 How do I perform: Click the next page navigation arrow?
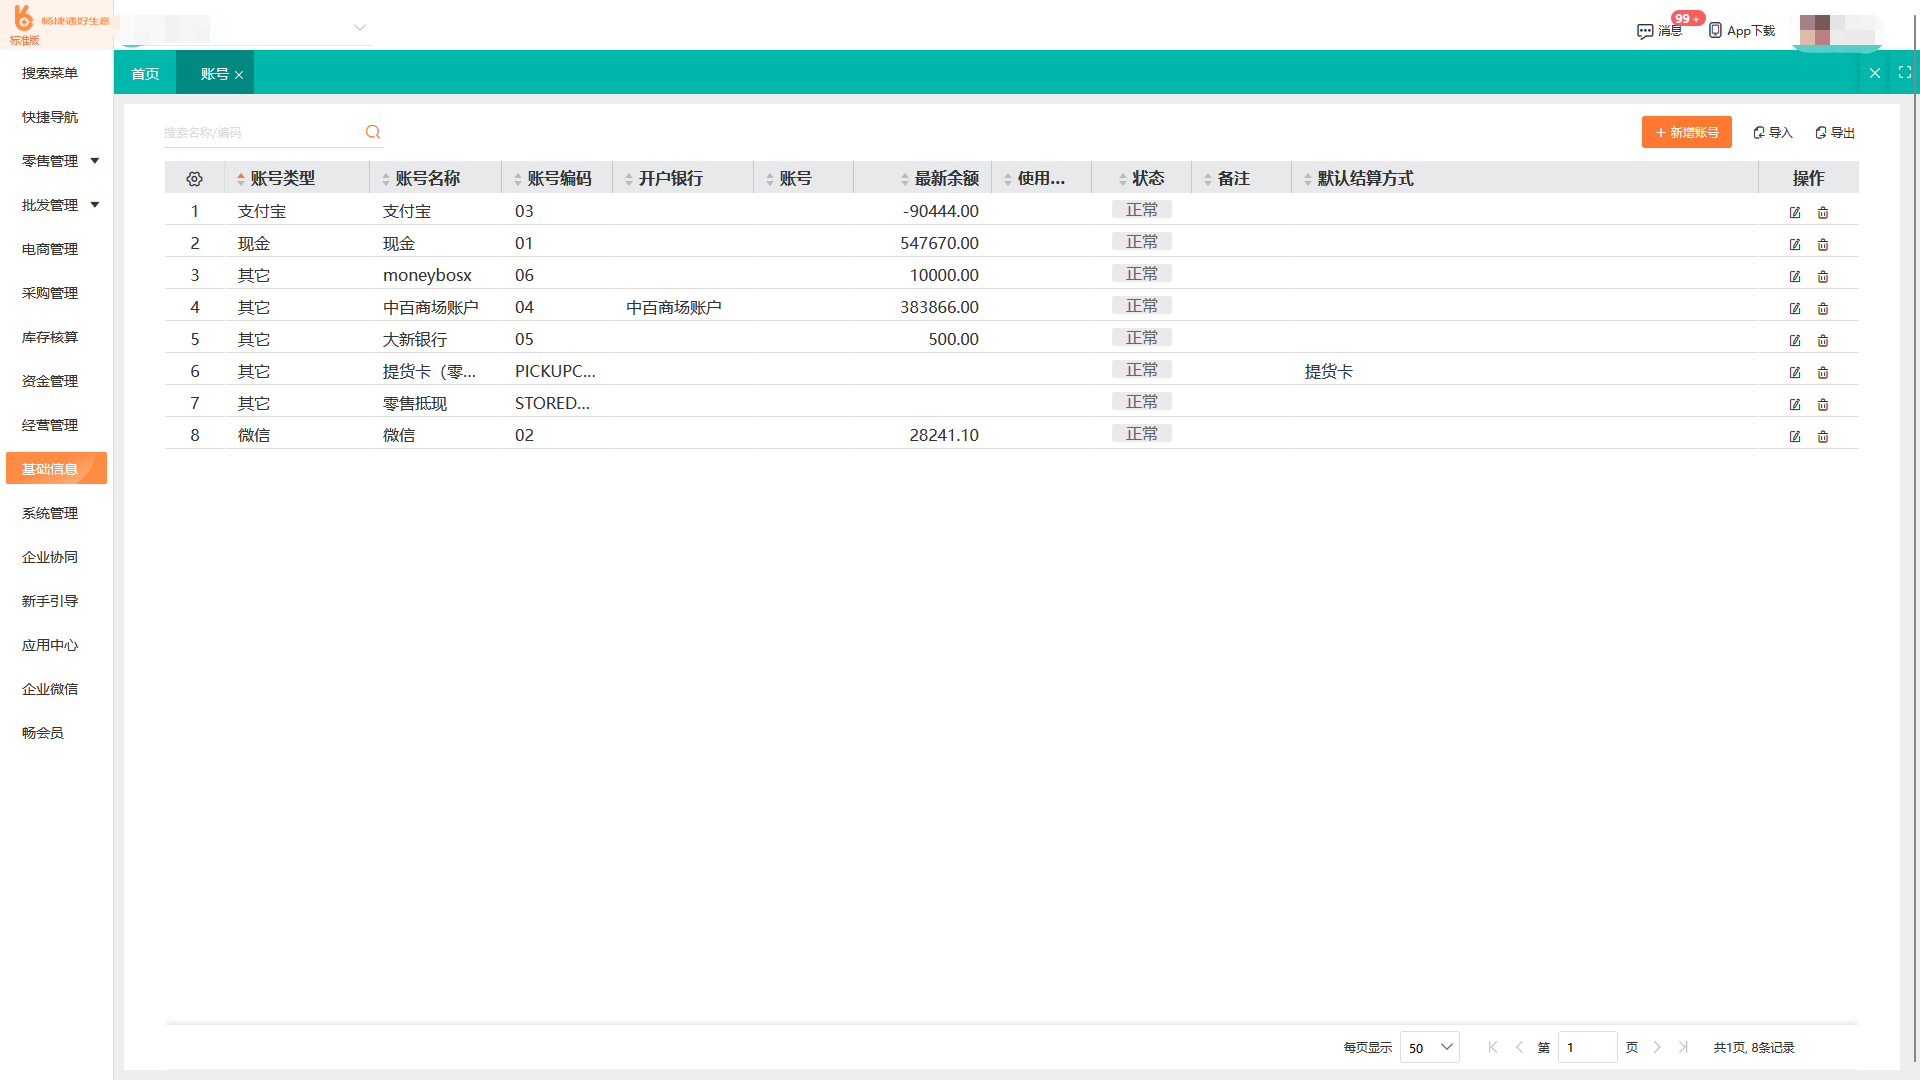[1658, 1047]
